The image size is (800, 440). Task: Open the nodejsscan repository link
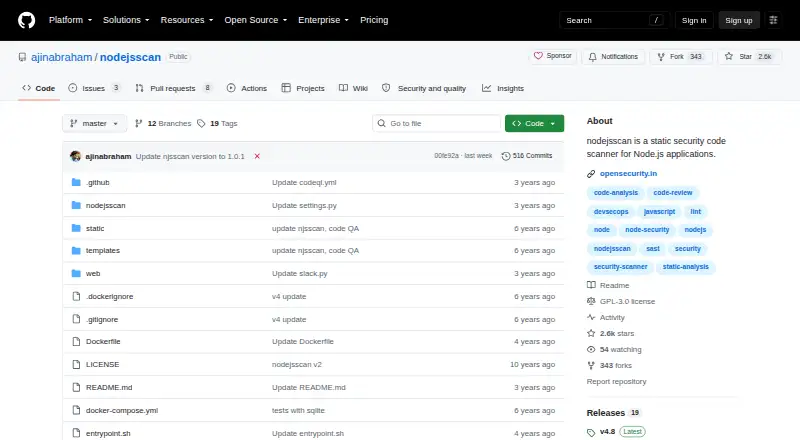tap(130, 57)
